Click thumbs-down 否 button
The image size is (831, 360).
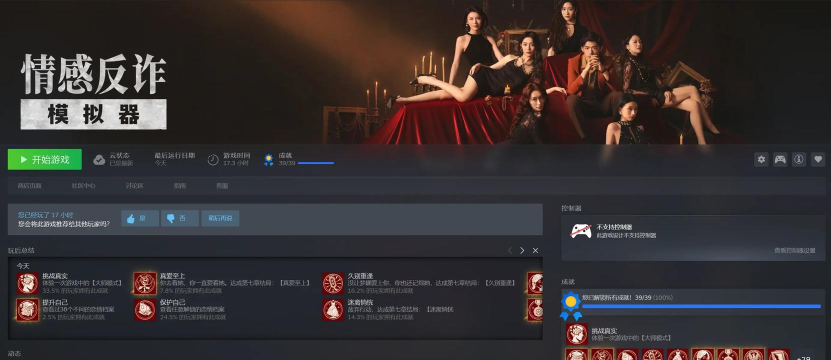pos(180,218)
